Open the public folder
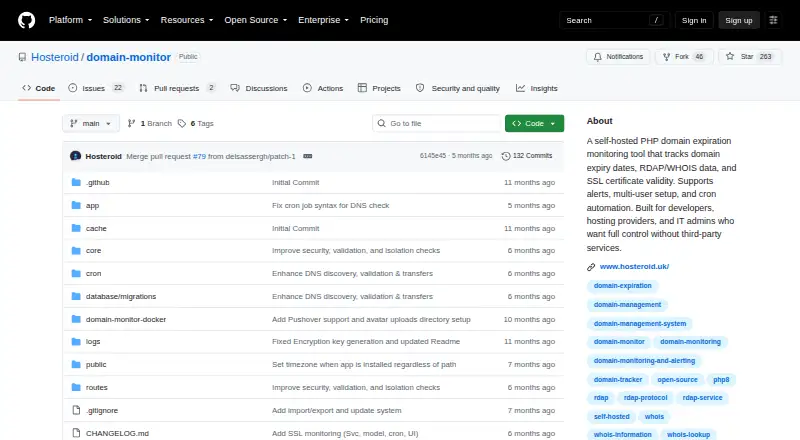 point(96,364)
